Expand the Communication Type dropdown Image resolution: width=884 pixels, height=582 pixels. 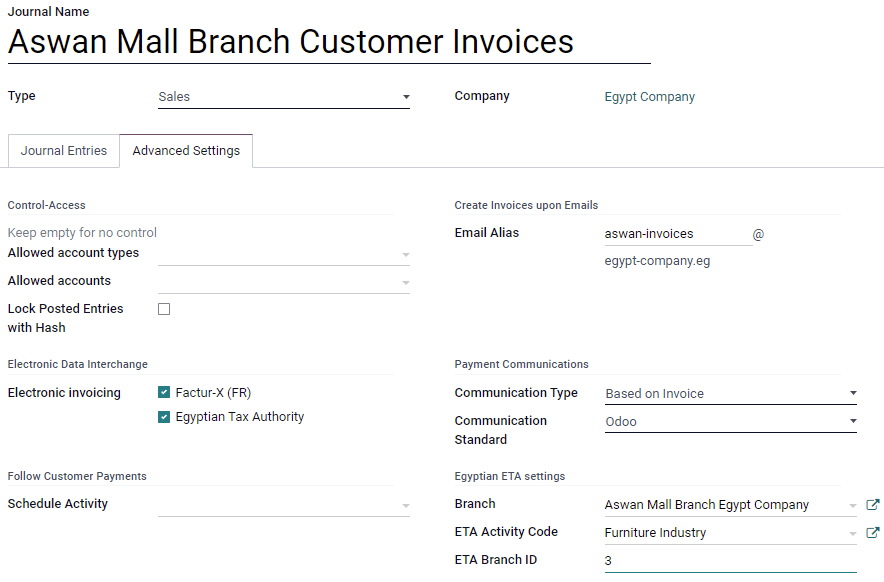point(853,393)
